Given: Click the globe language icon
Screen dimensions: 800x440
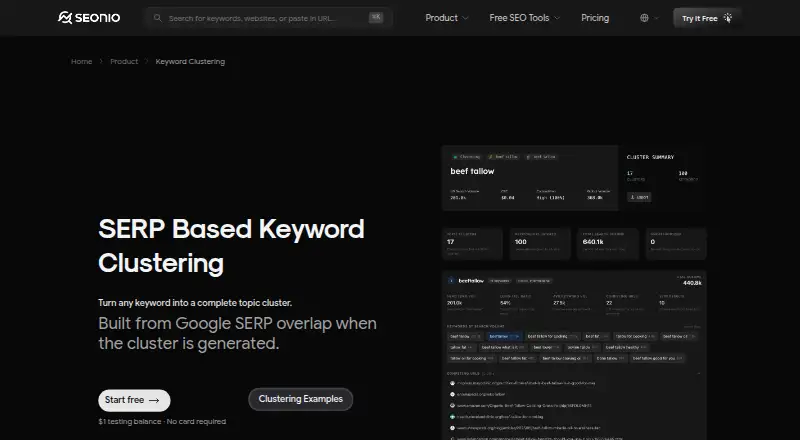Looking at the screenshot, I should click(x=644, y=18).
